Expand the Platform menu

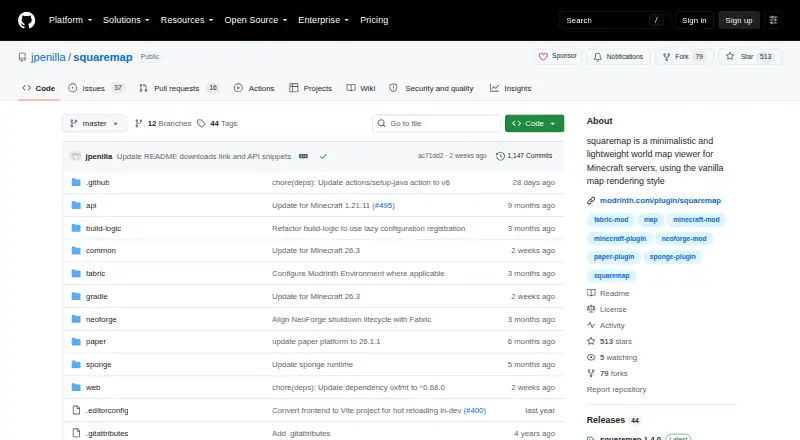70,20
